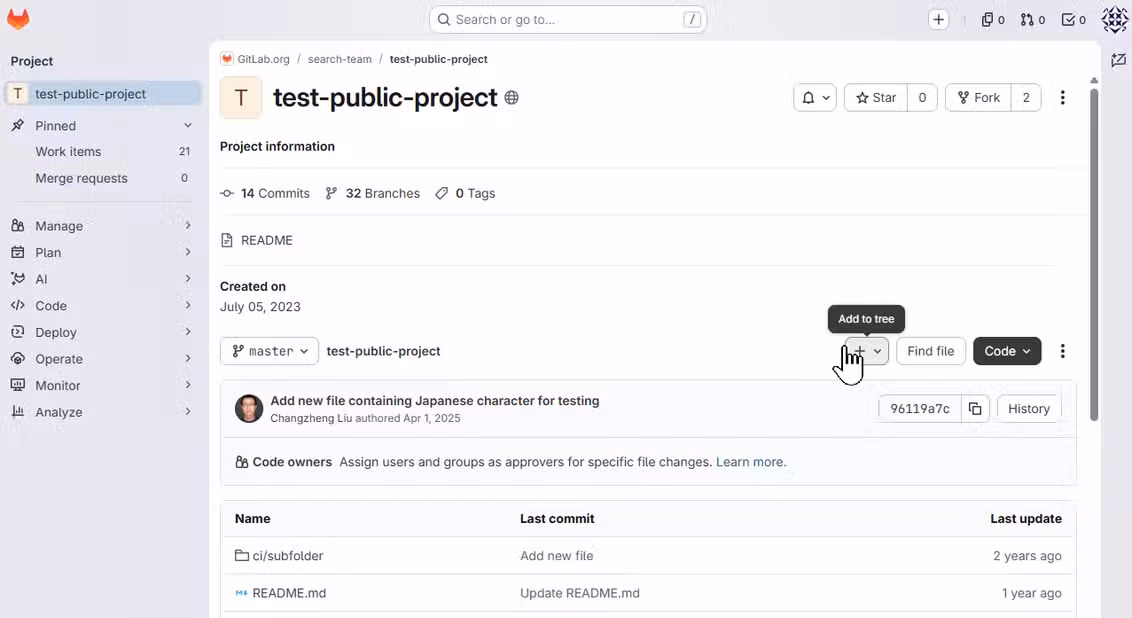The image size is (1132, 618).
Task: Focus the Search or go to field
Action: click(567, 19)
